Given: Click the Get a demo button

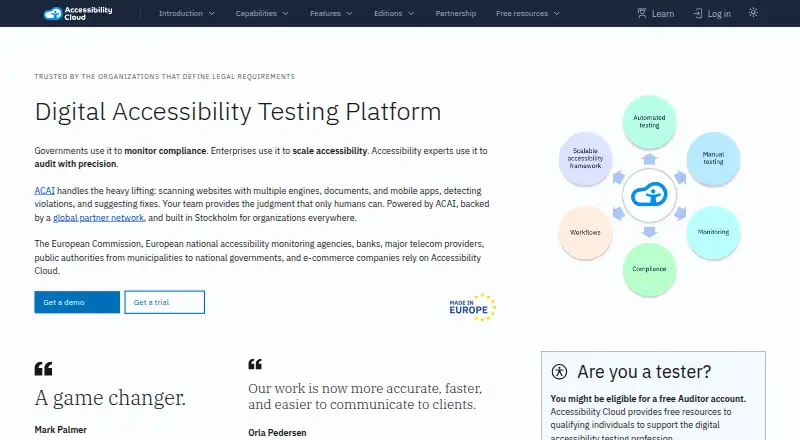Looking at the screenshot, I should coord(77,302).
